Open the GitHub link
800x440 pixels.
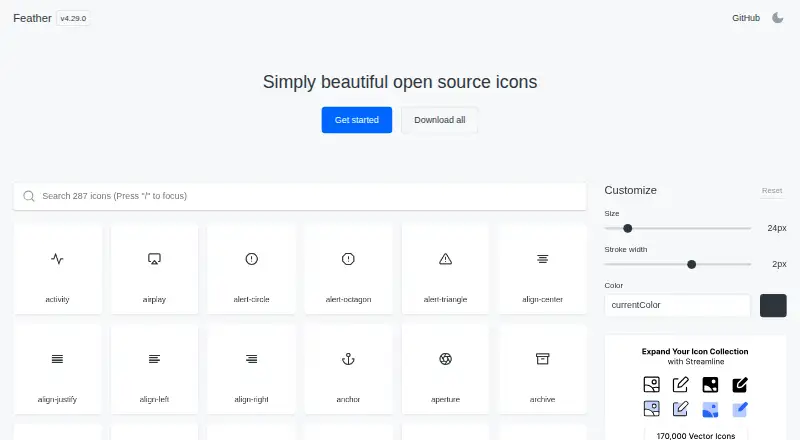[746, 18]
